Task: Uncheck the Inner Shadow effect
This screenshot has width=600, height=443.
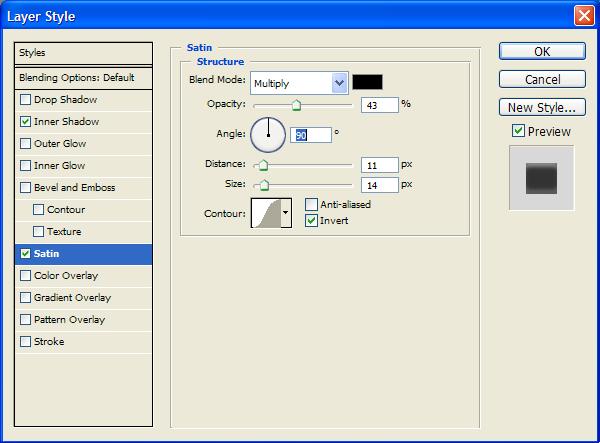Action: point(25,122)
